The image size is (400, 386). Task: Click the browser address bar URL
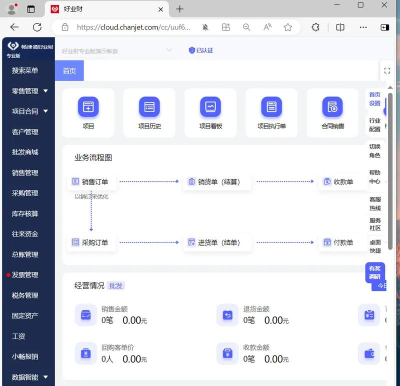click(x=133, y=27)
